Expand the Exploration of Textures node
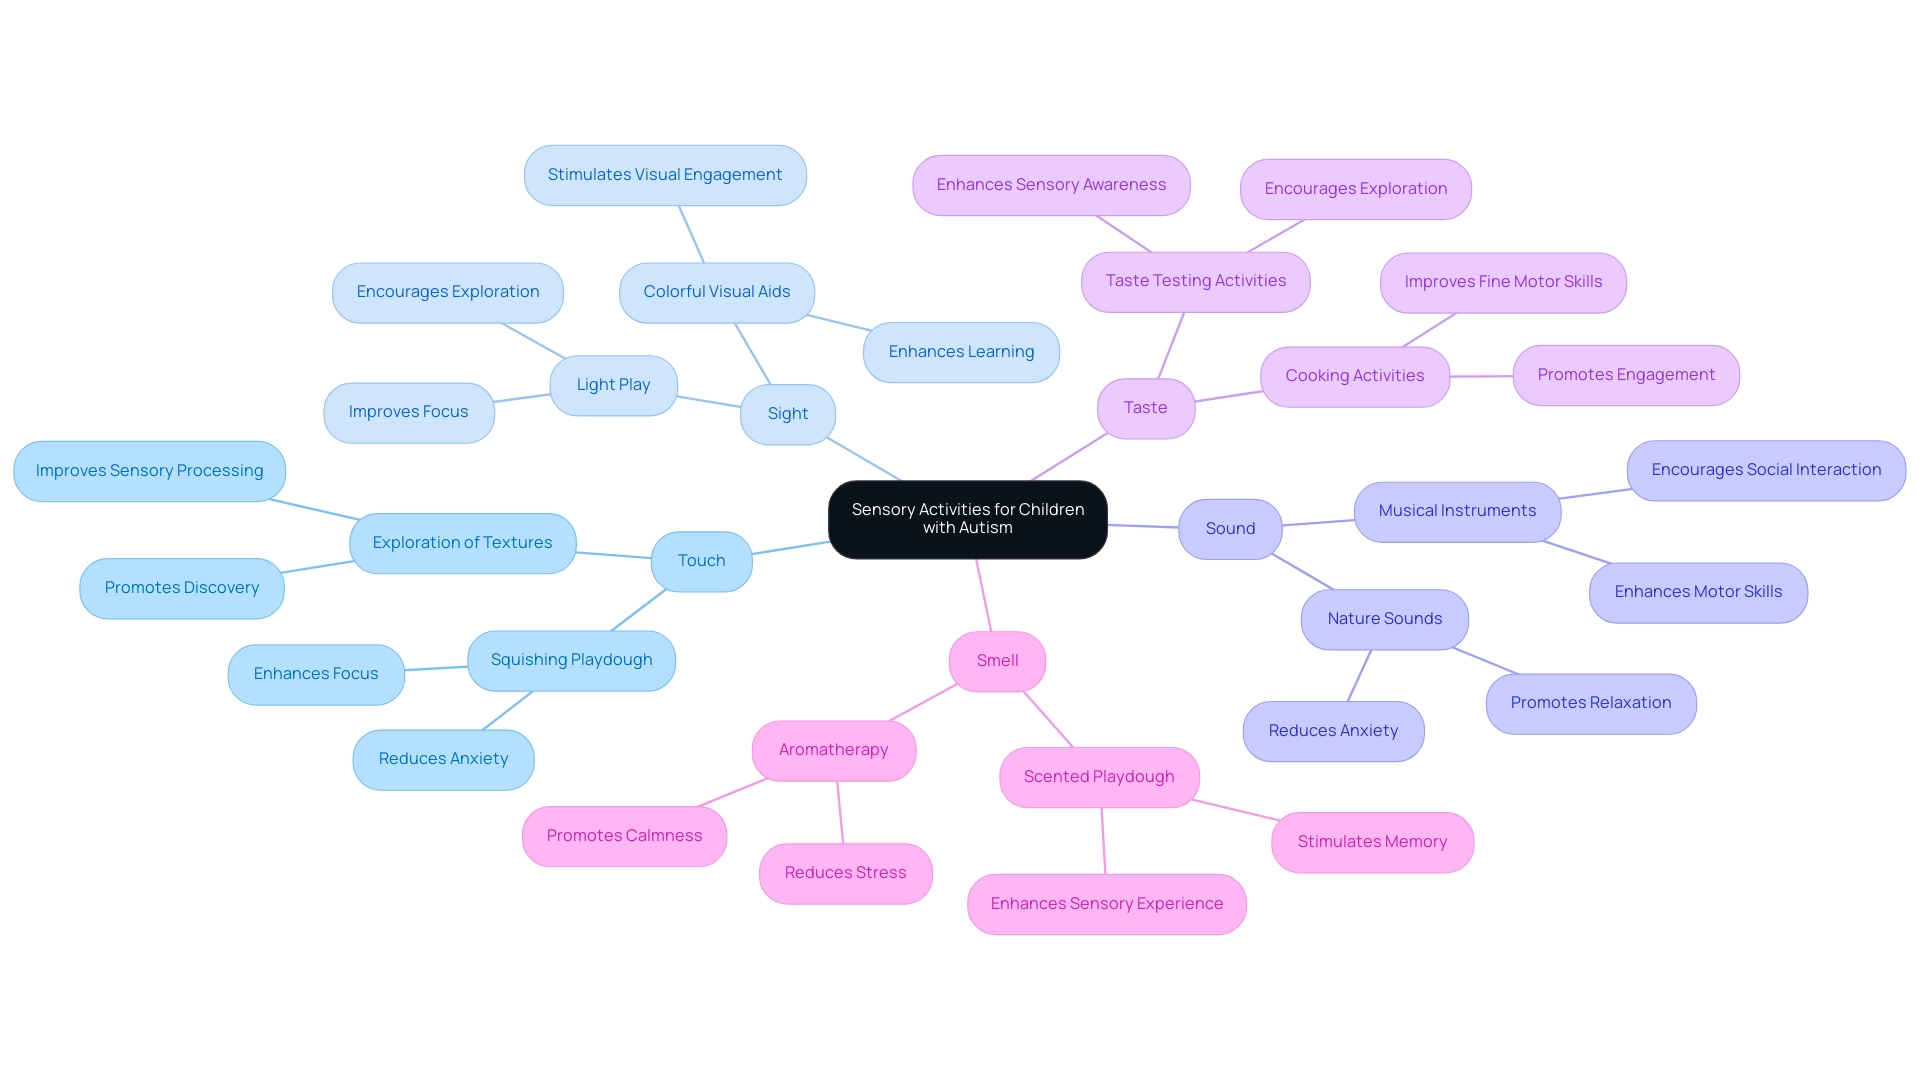Image resolution: width=1920 pixels, height=1083 pixels. tap(463, 542)
